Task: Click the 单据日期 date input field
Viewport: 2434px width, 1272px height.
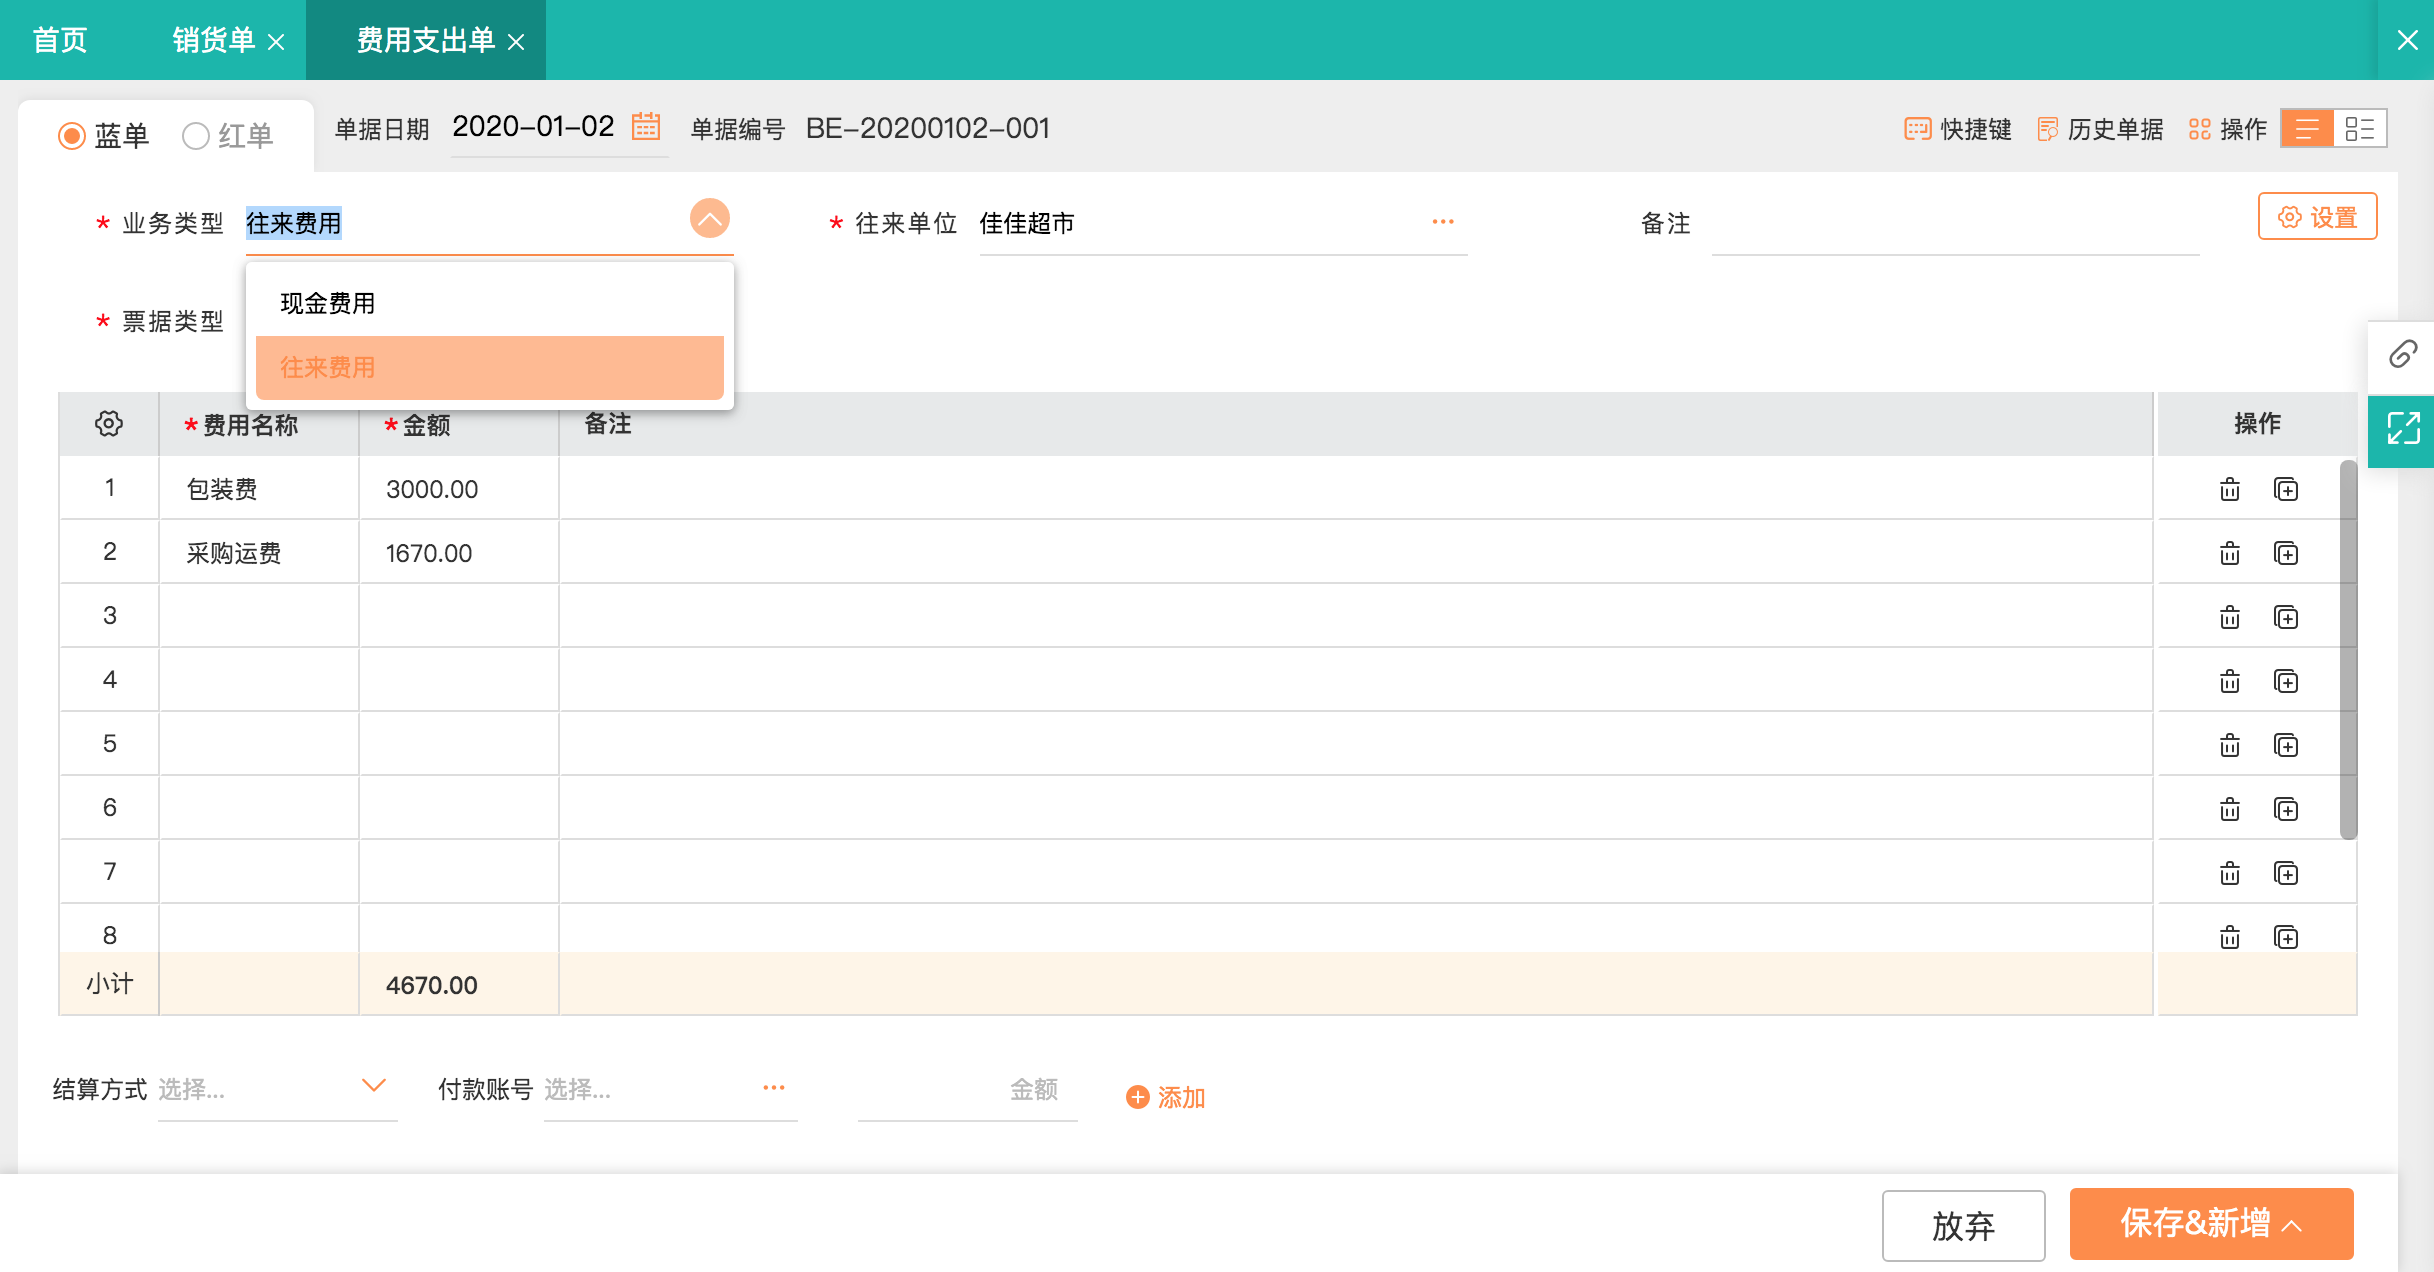Action: coord(534,130)
